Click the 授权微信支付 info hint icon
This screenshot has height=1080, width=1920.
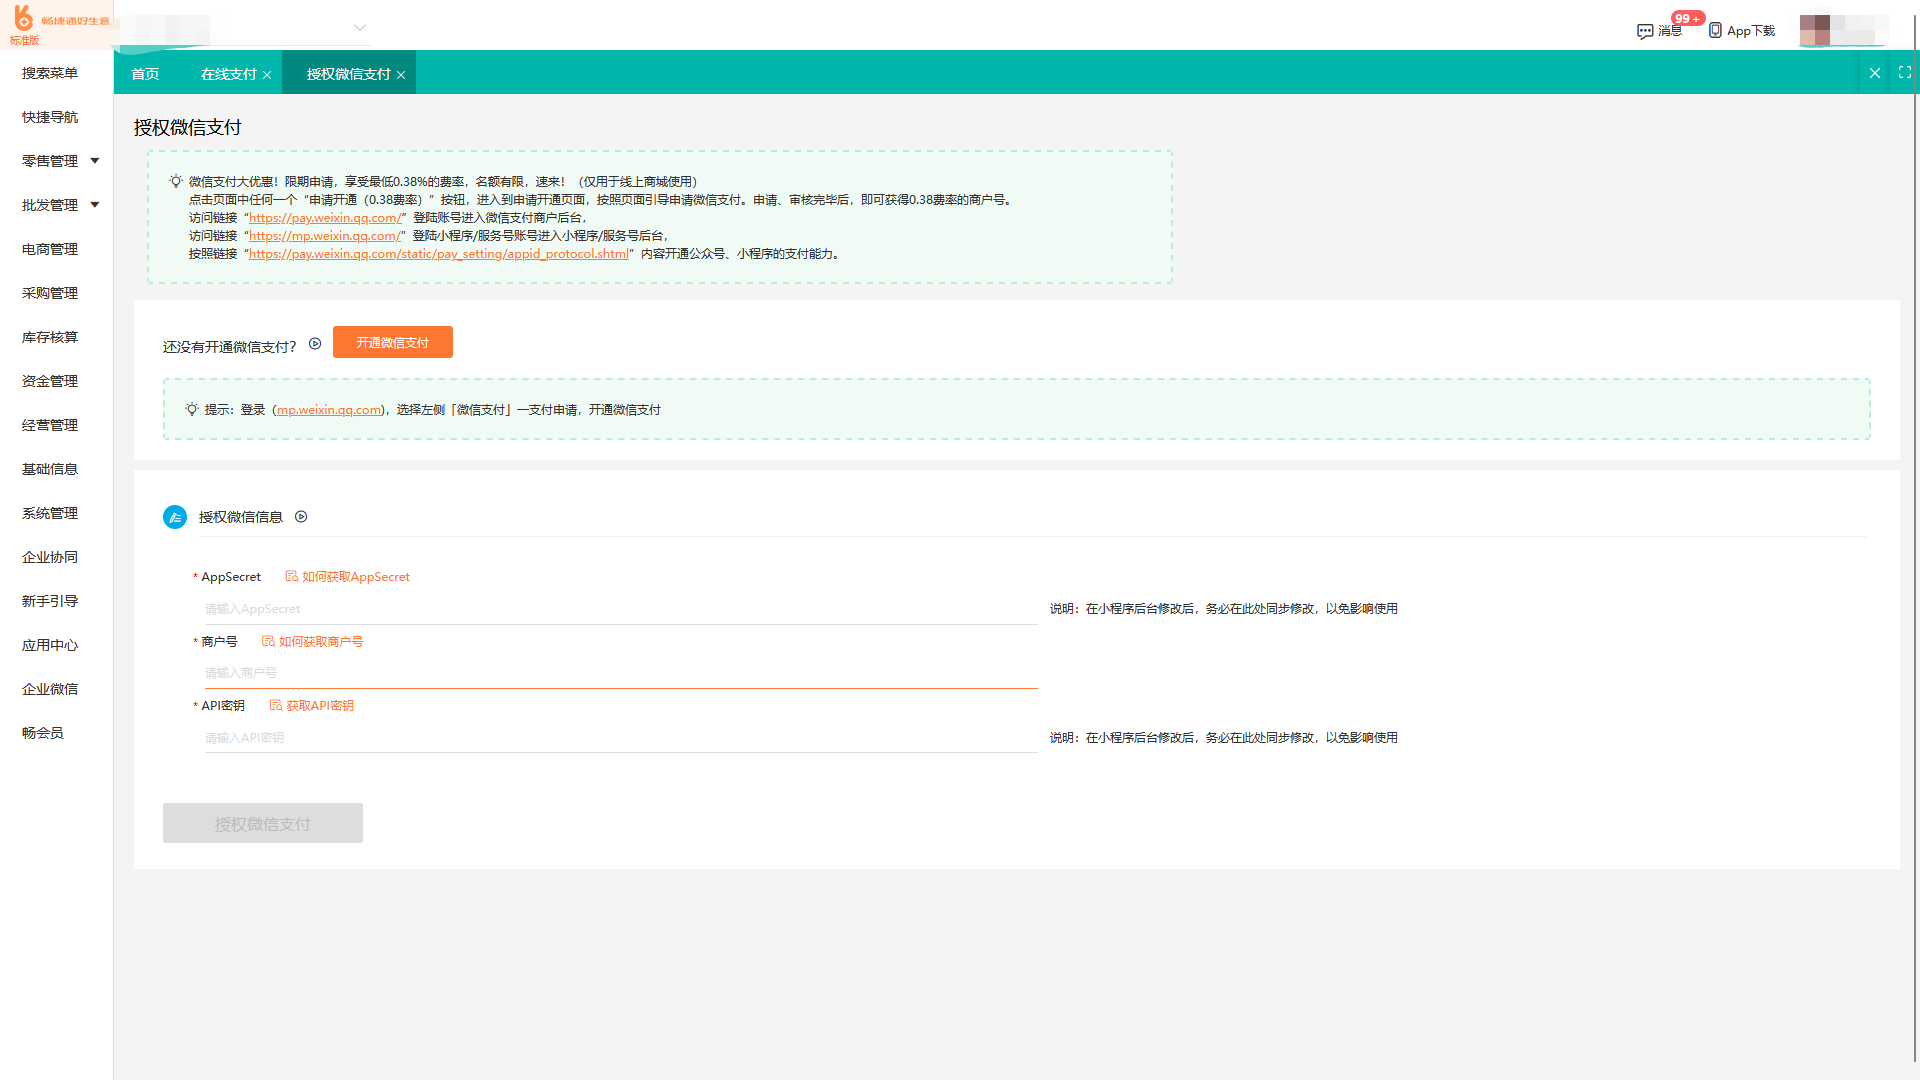tap(301, 517)
